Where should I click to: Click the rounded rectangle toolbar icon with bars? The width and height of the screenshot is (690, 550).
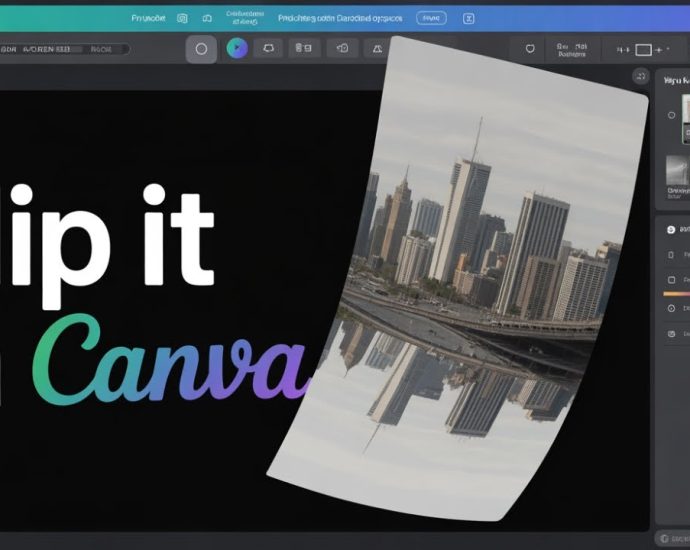305,48
